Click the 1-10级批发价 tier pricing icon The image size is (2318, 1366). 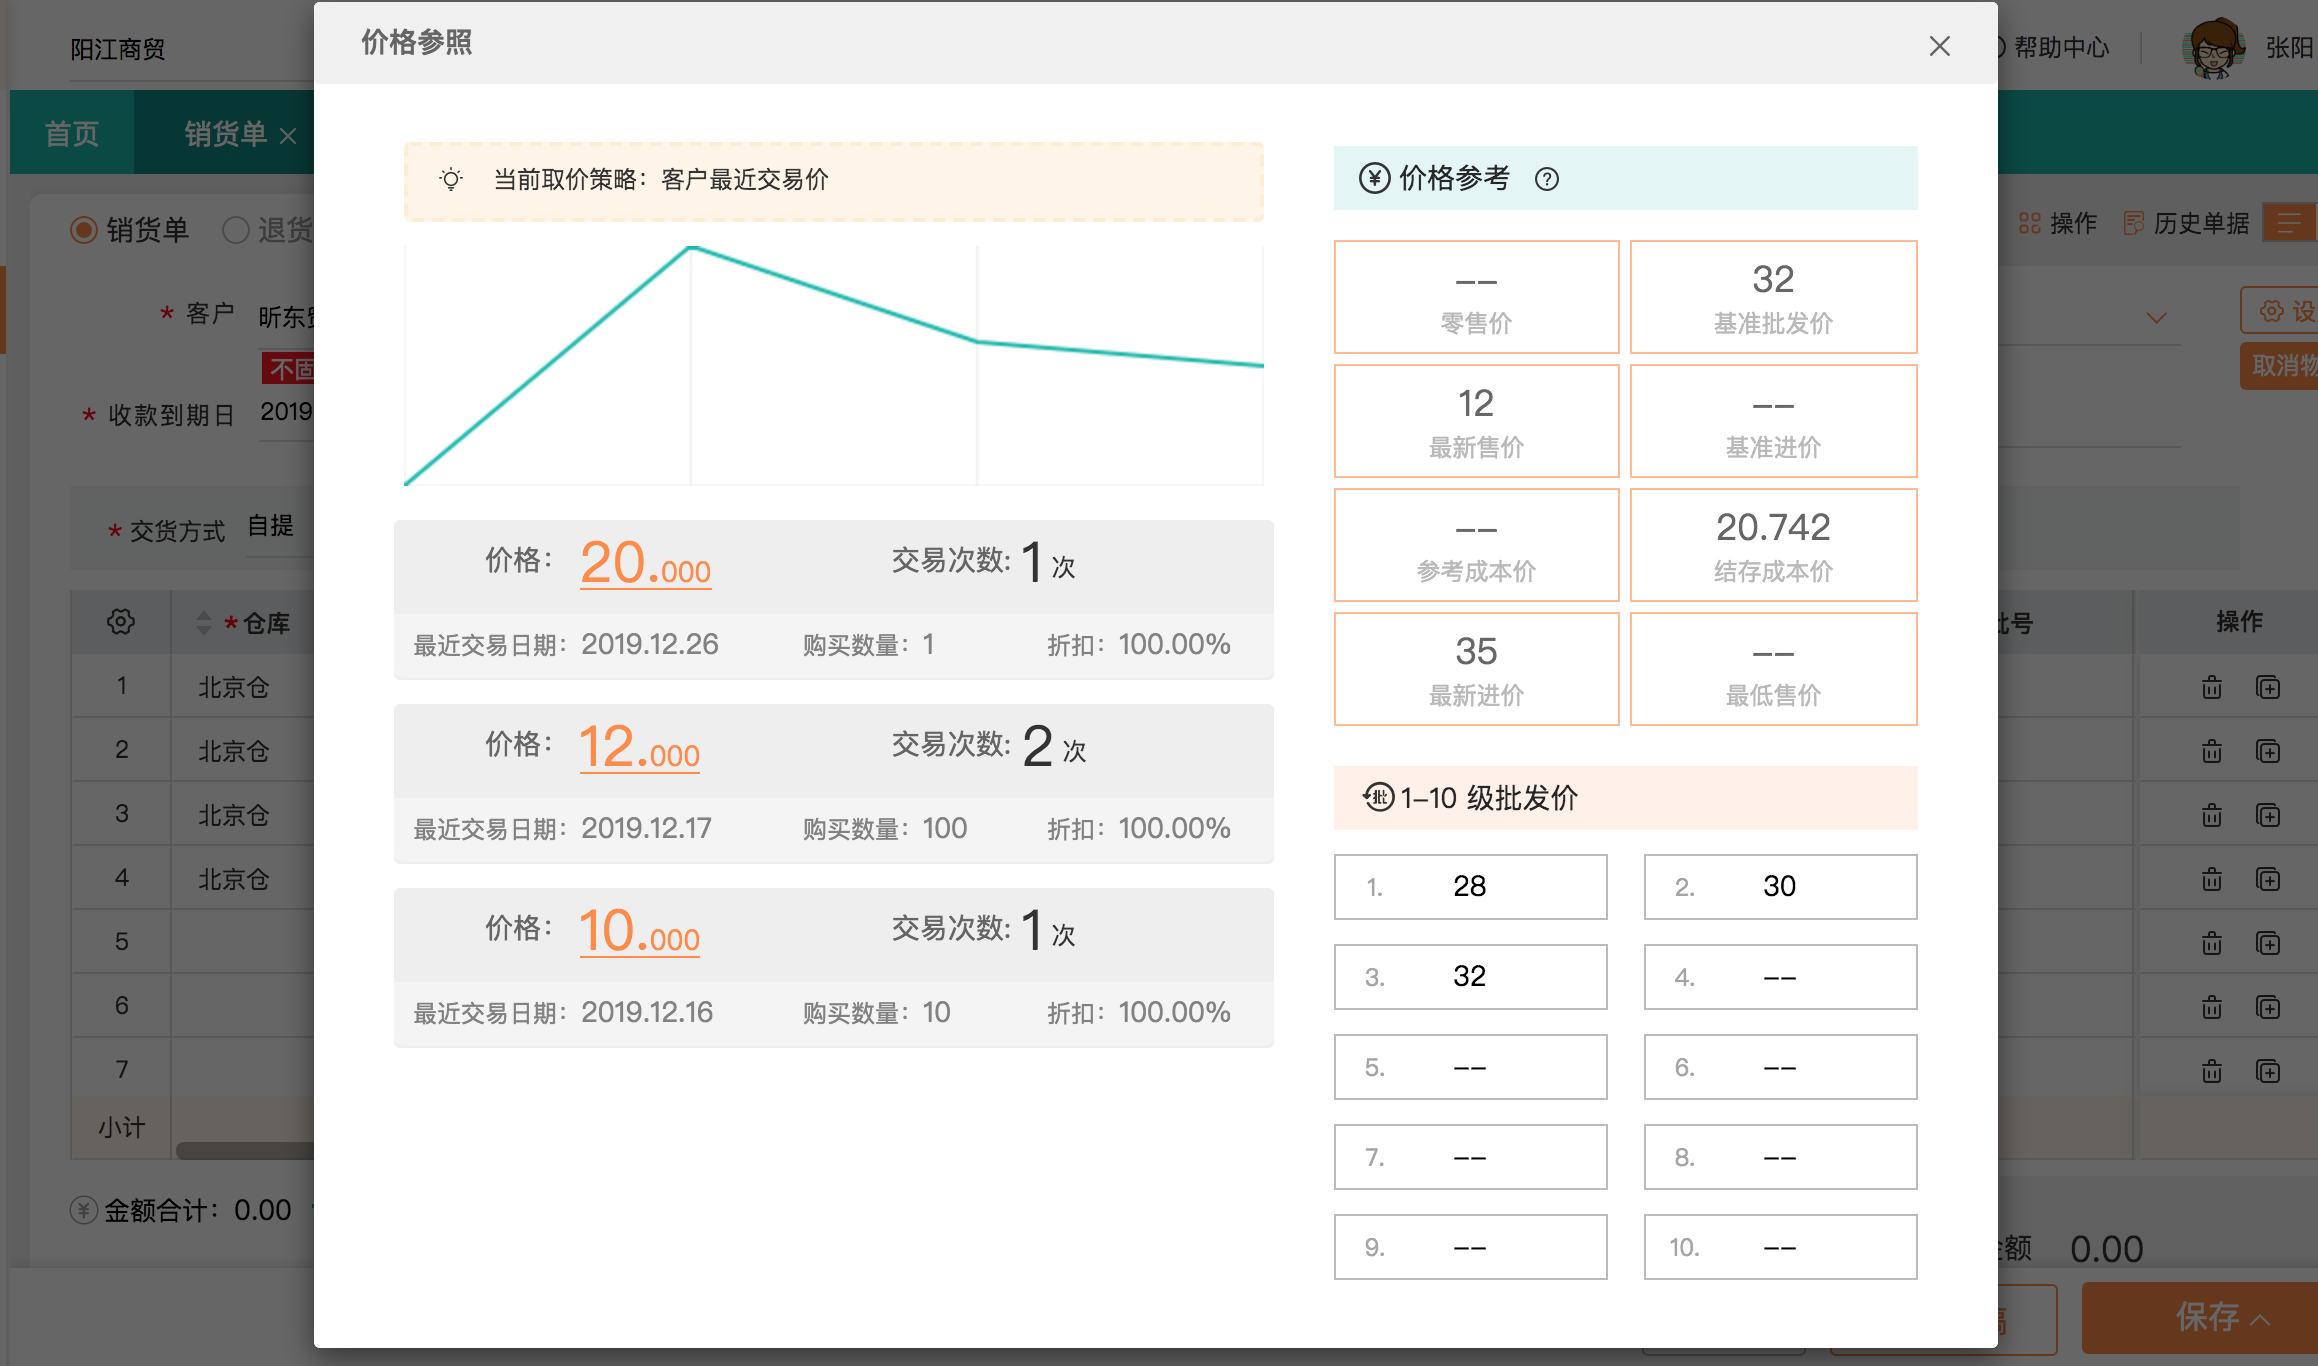tap(1370, 797)
